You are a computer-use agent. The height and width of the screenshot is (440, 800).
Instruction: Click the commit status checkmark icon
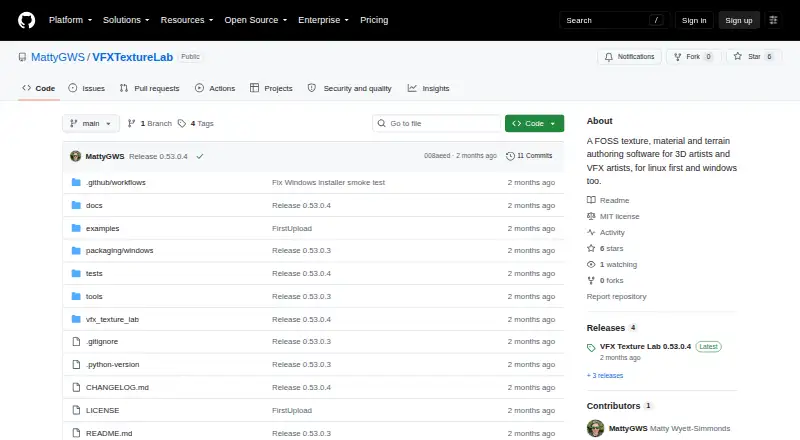pyautogui.click(x=200, y=156)
